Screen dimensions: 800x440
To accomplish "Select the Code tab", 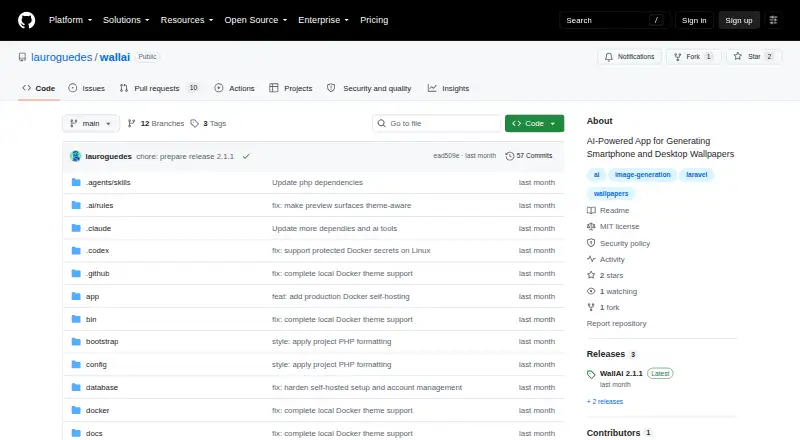I will (x=39, y=88).
